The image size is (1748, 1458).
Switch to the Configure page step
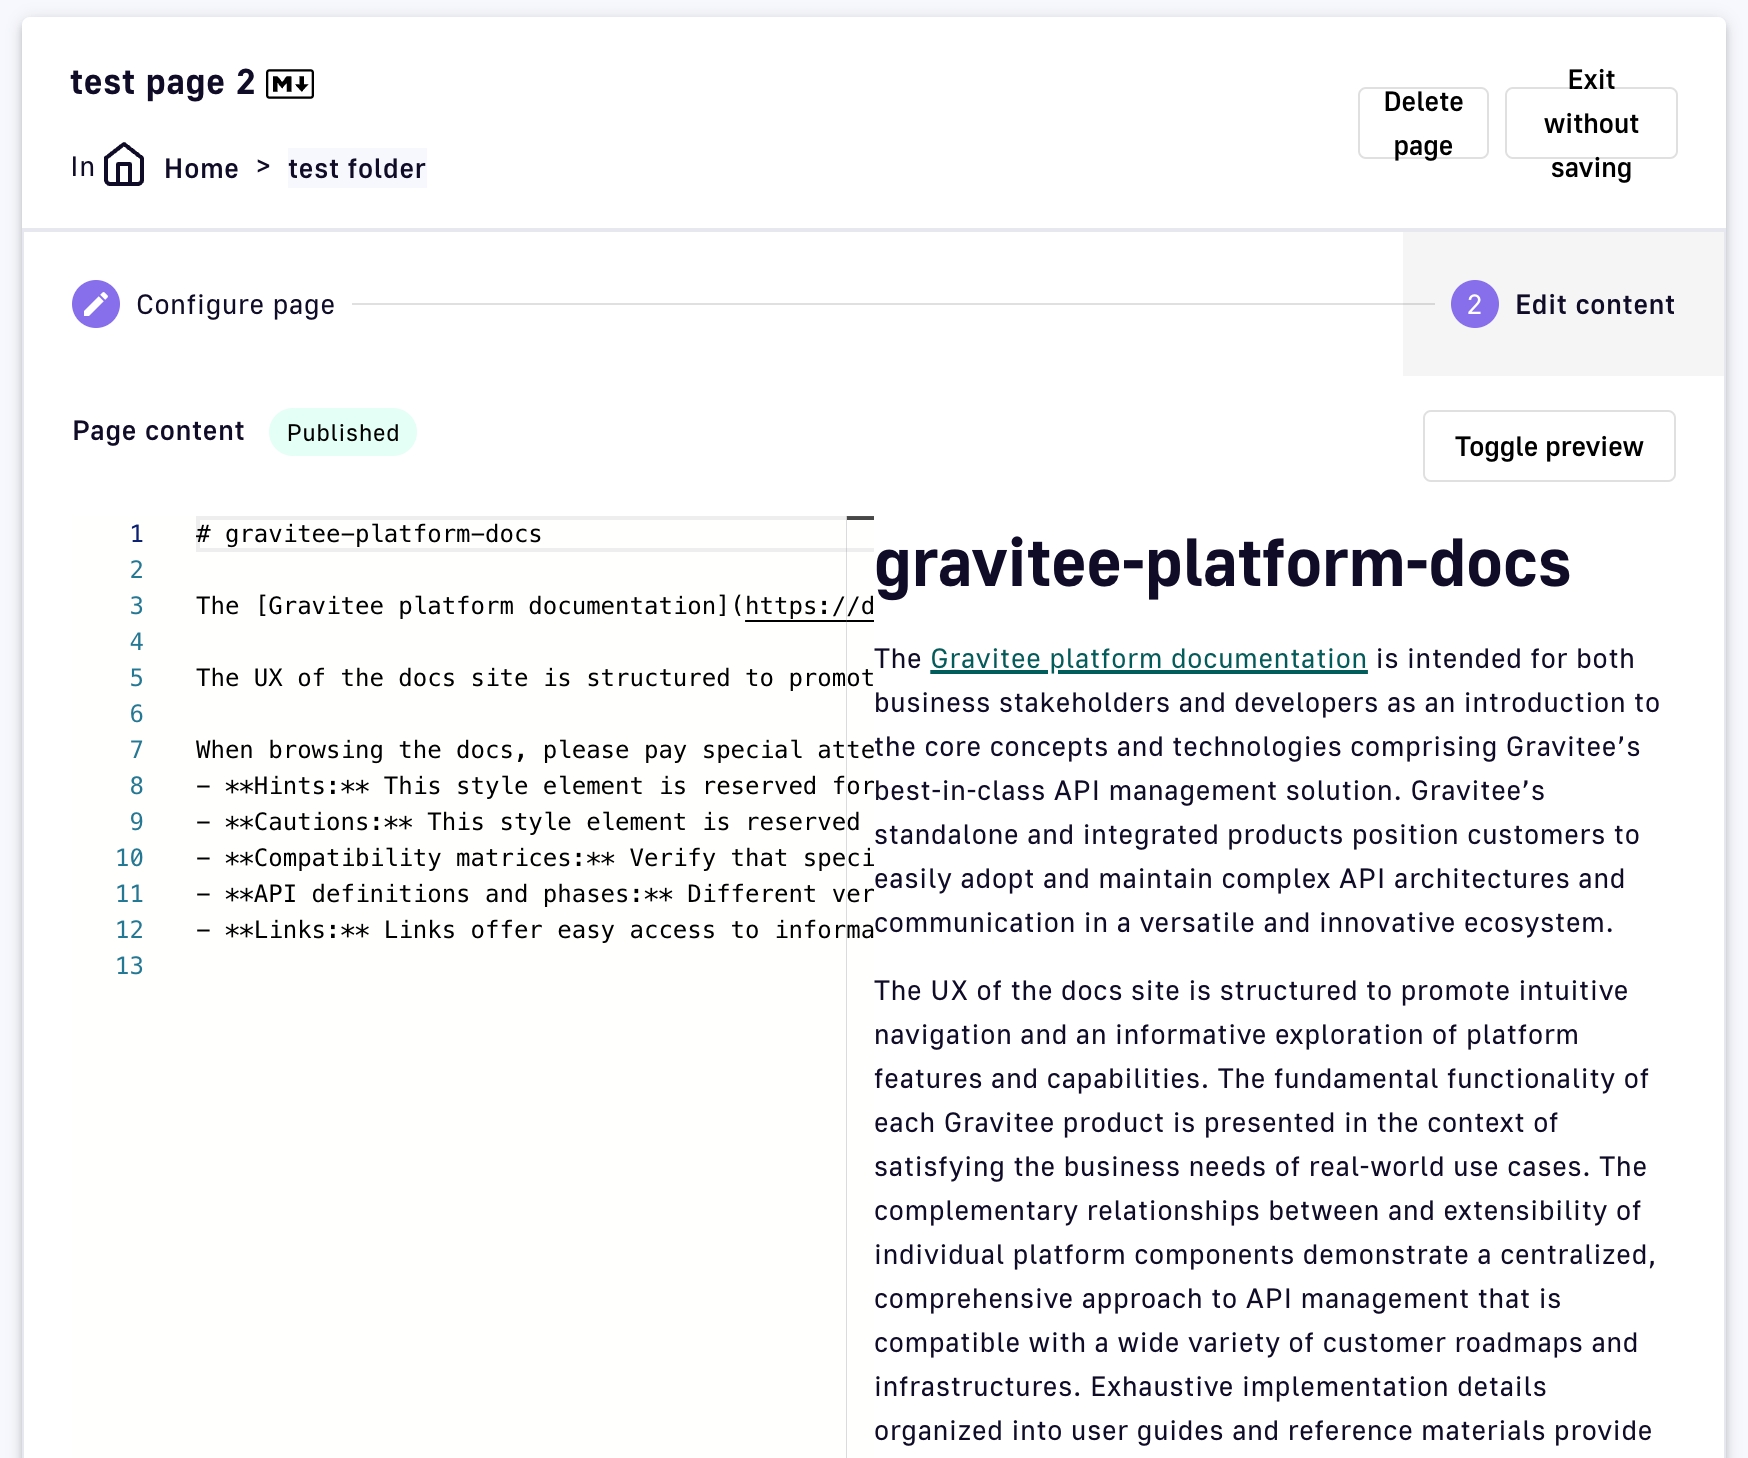(x=235, y=305)
